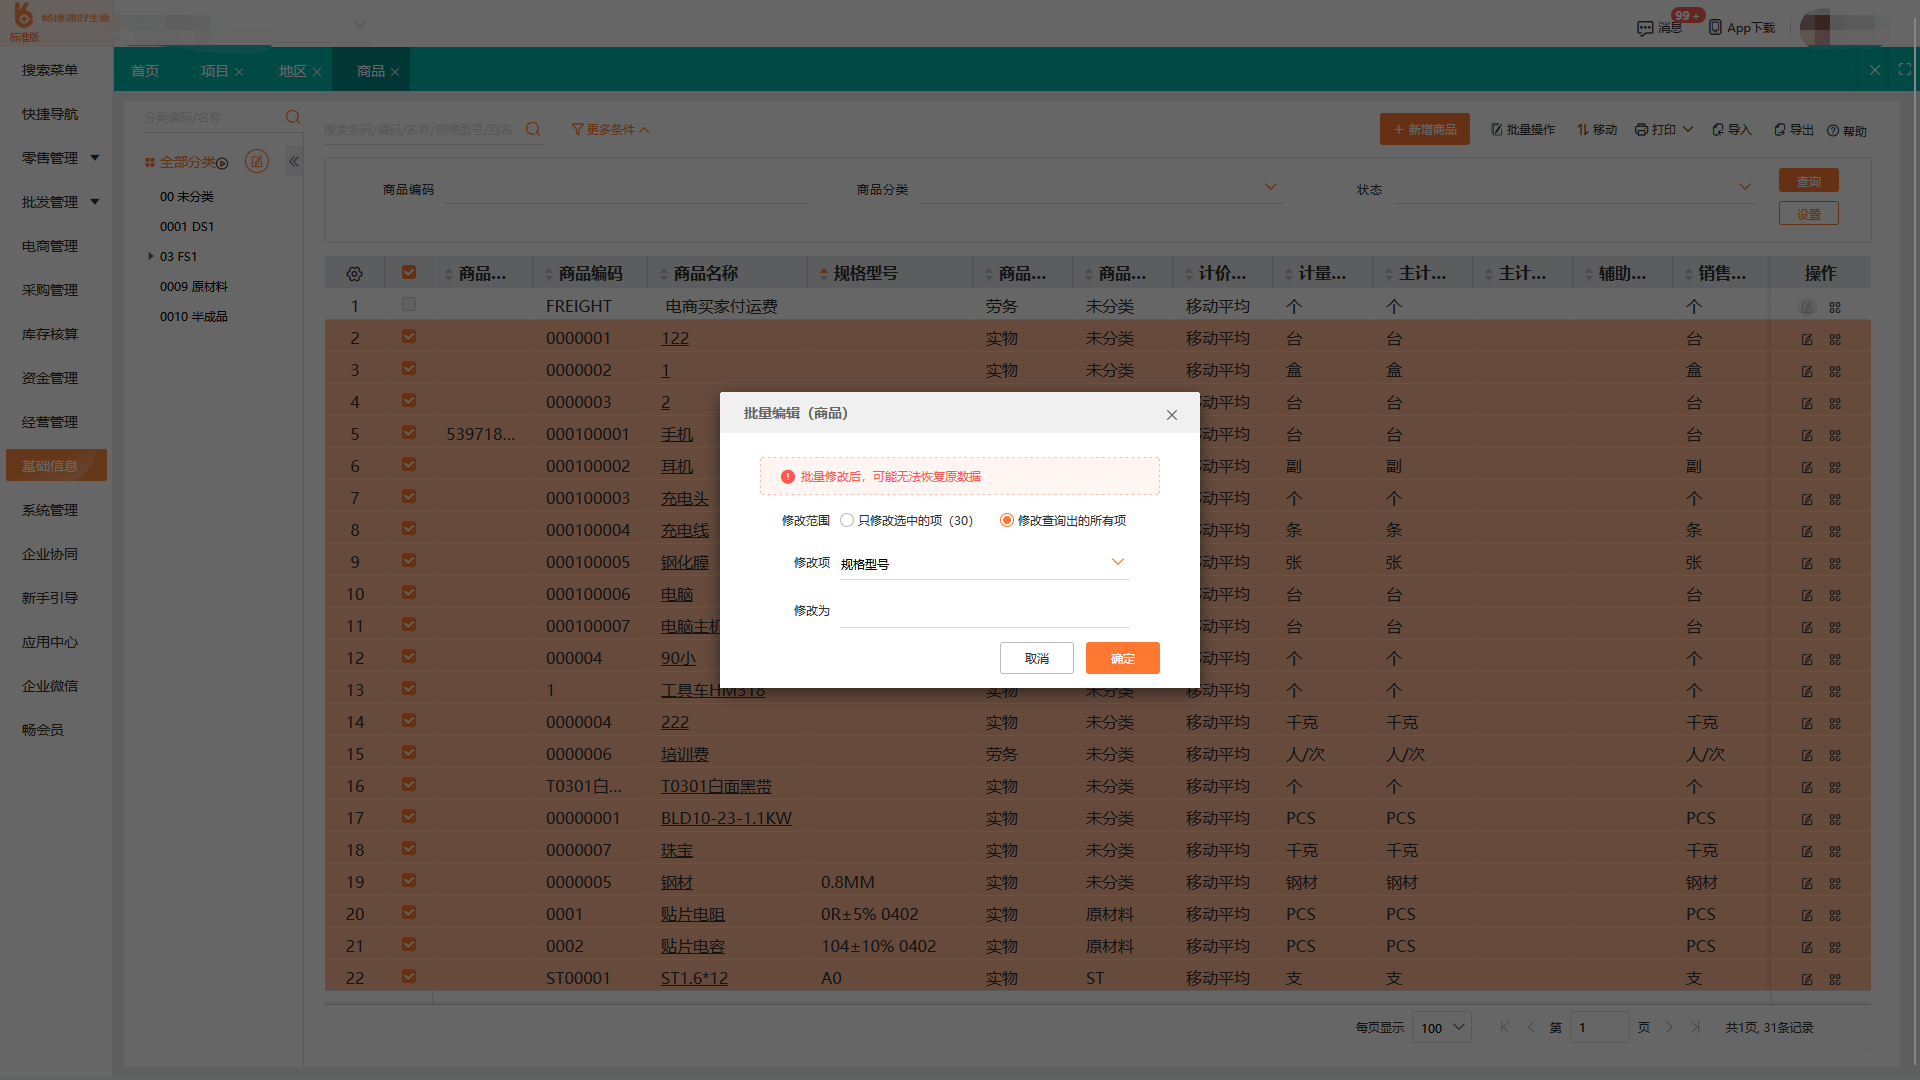Select 修改查询出的所有项 radio button
The image size is (1920, 1080).
click(1006, 520)
